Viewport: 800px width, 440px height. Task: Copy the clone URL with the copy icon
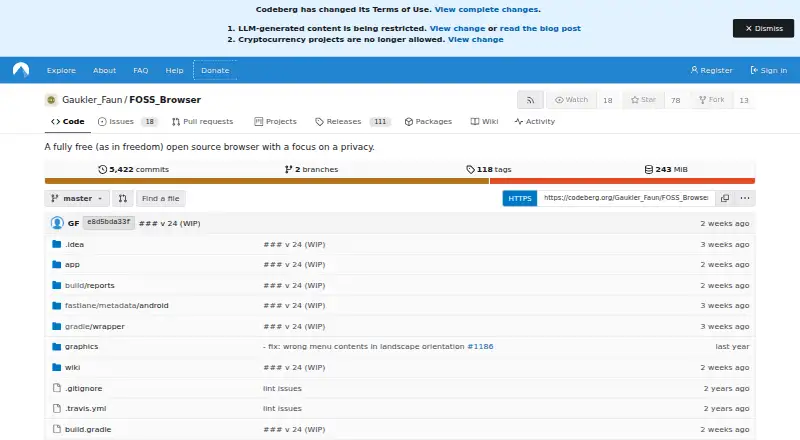click(x=724, y=198)
